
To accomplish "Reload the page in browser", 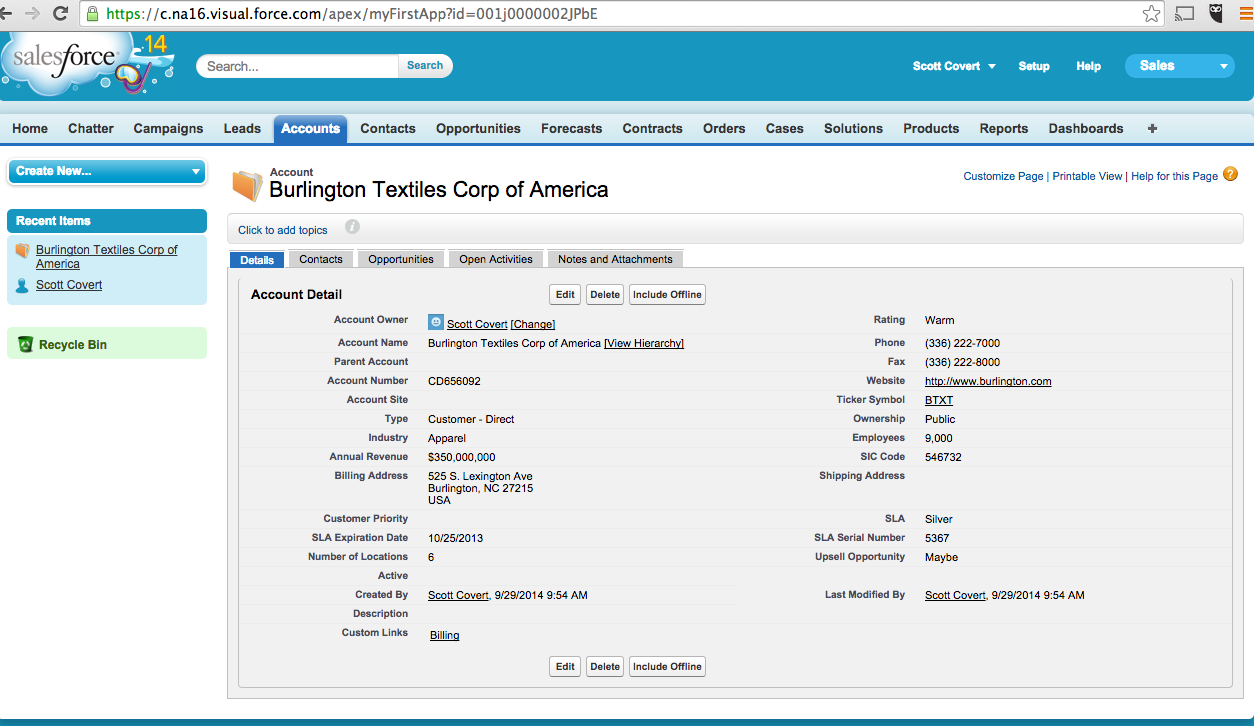I will click(x=60, y=14).
